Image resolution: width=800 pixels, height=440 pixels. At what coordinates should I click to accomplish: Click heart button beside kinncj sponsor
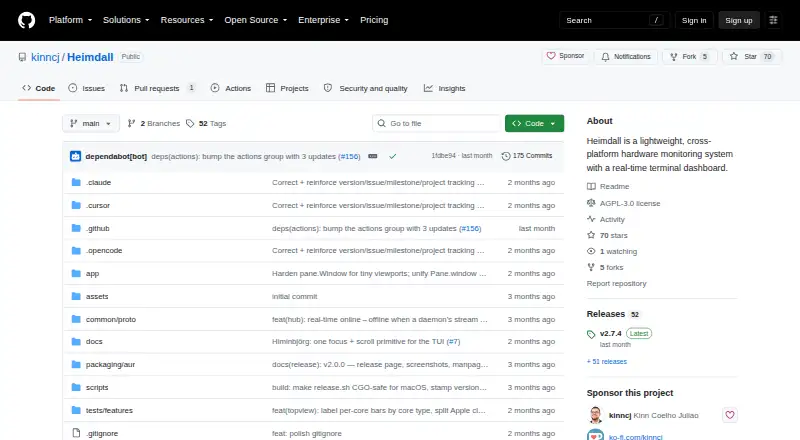click(730, 415)
